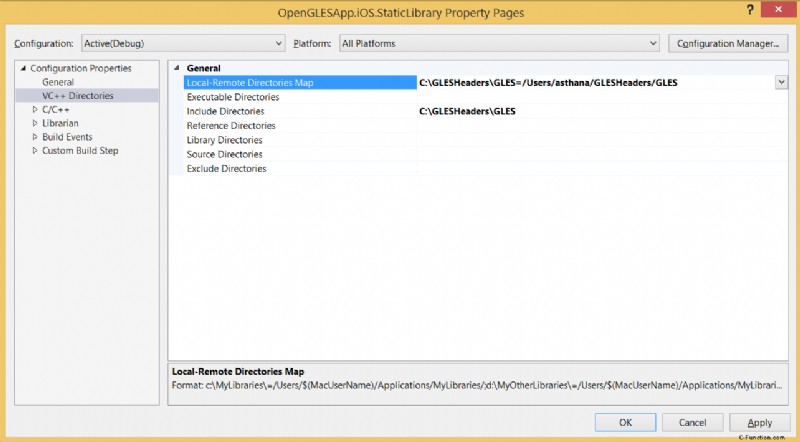
Task: Open Local-Remote Directories Map value dropdown
Action: pyautogui.click(x=781, y=83)
